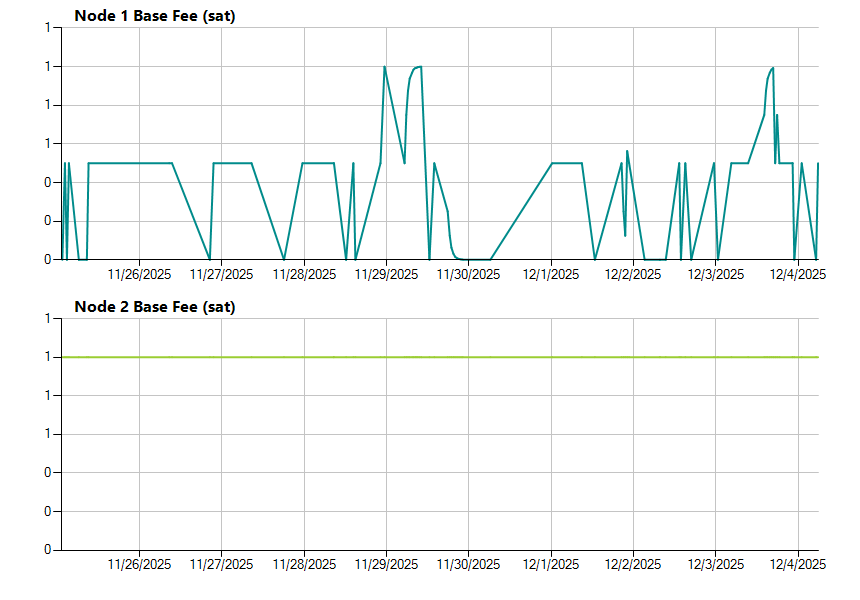Click bottom "0" y-axis label of Node 1 chart
Image resolution: width=860 pixels, height=600 pixels.
[x=46, y=259]
